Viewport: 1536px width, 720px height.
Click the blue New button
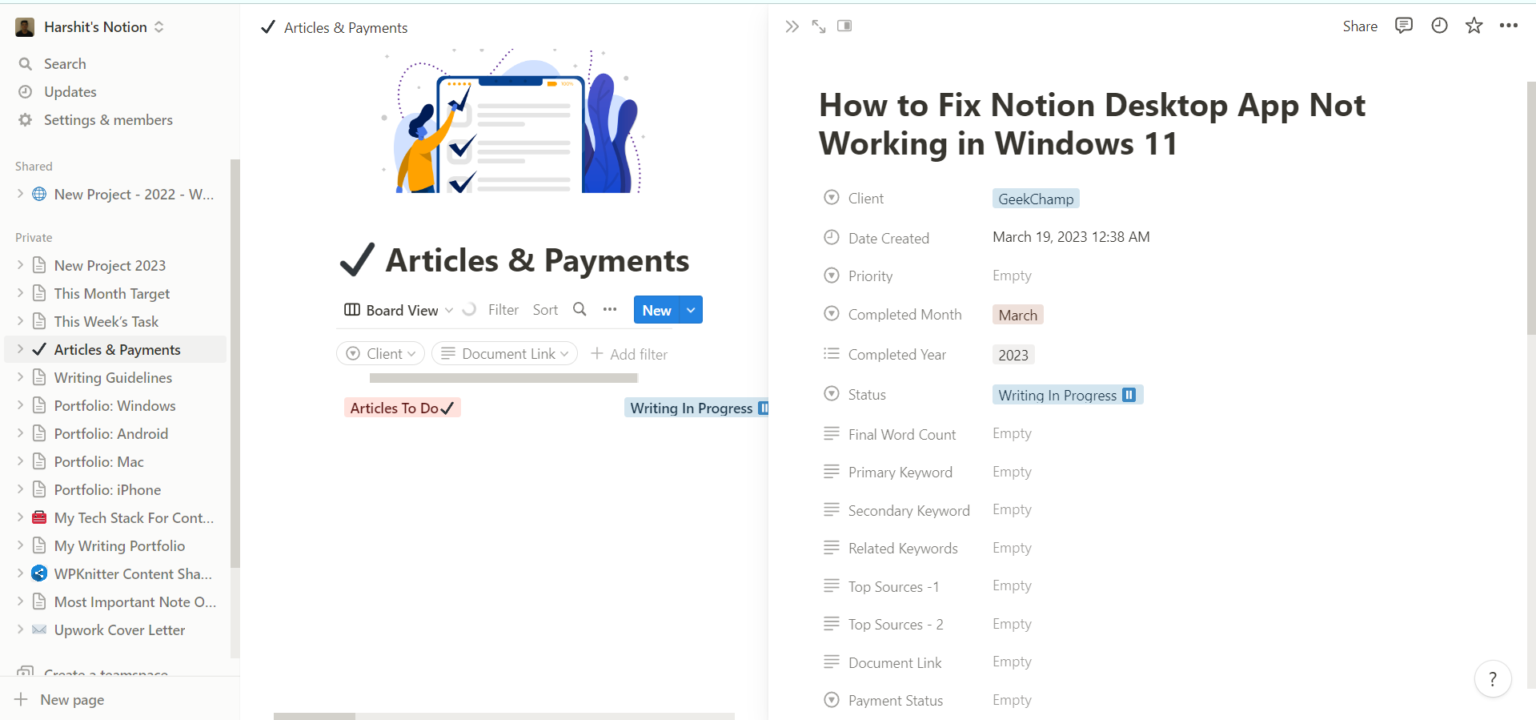coord(656,310)
